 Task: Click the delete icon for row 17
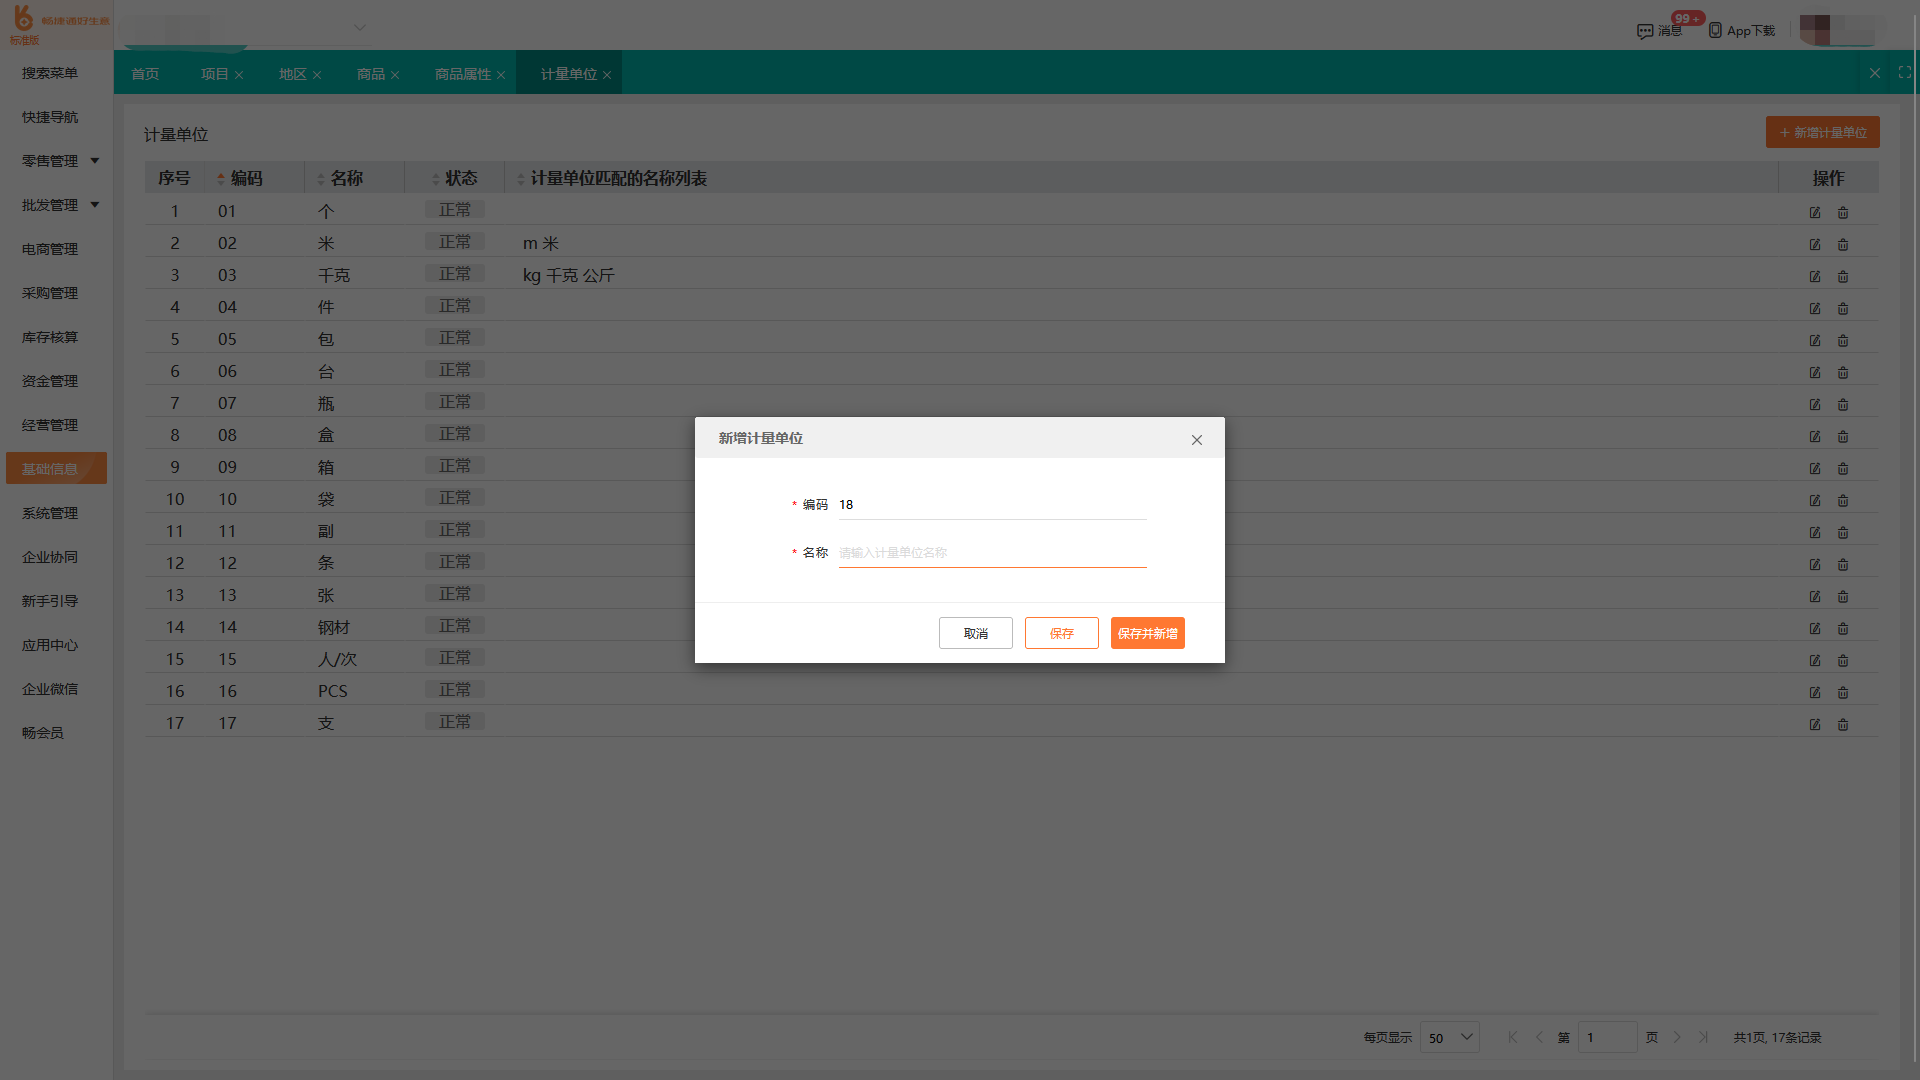pos(1844,724)
